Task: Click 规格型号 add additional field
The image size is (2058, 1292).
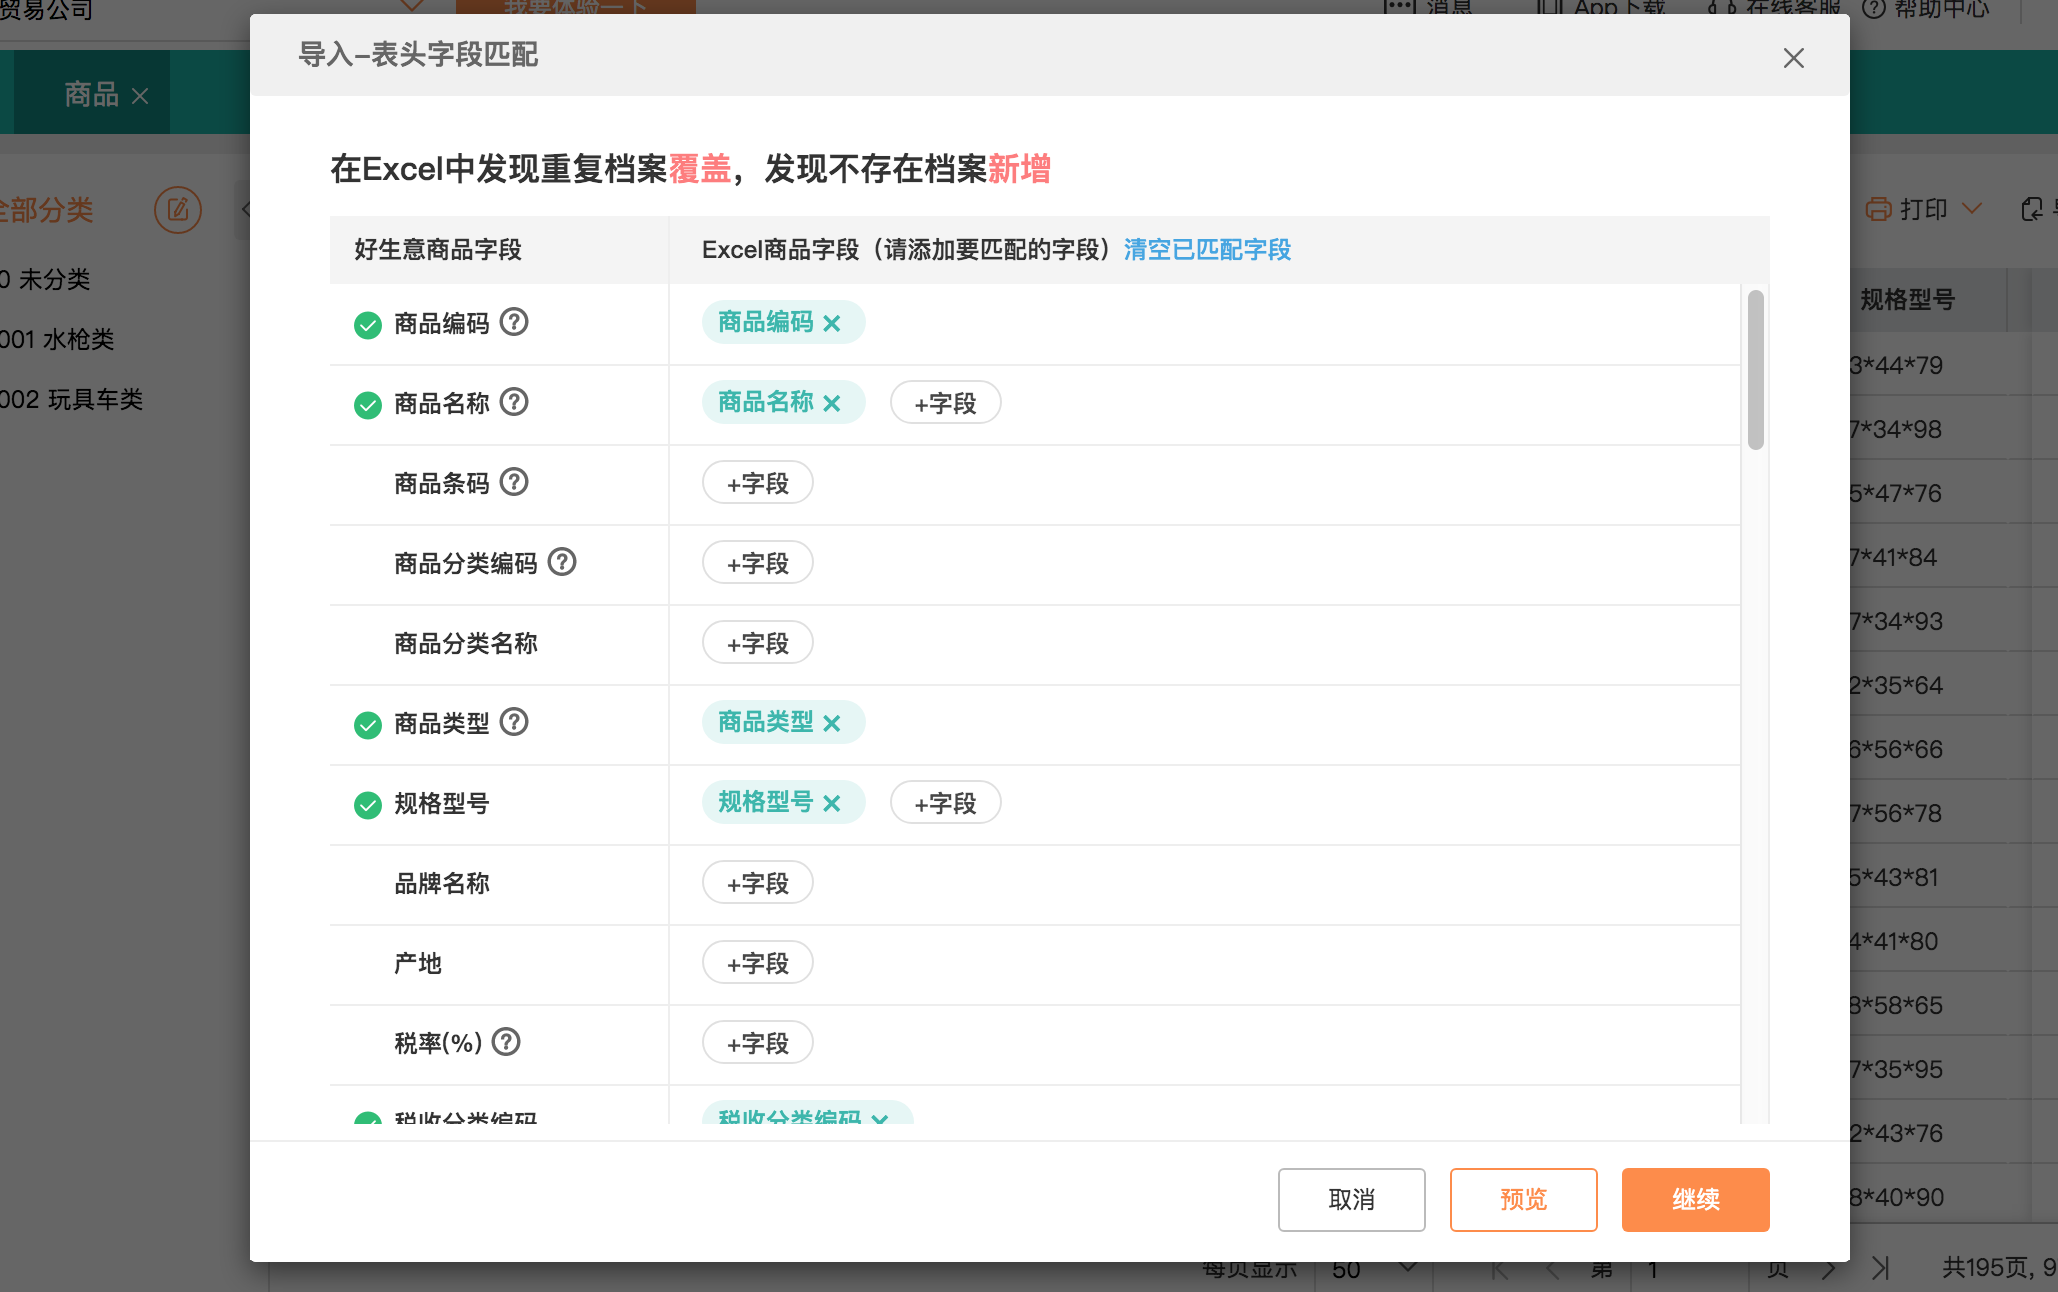Action: (945, 804)
